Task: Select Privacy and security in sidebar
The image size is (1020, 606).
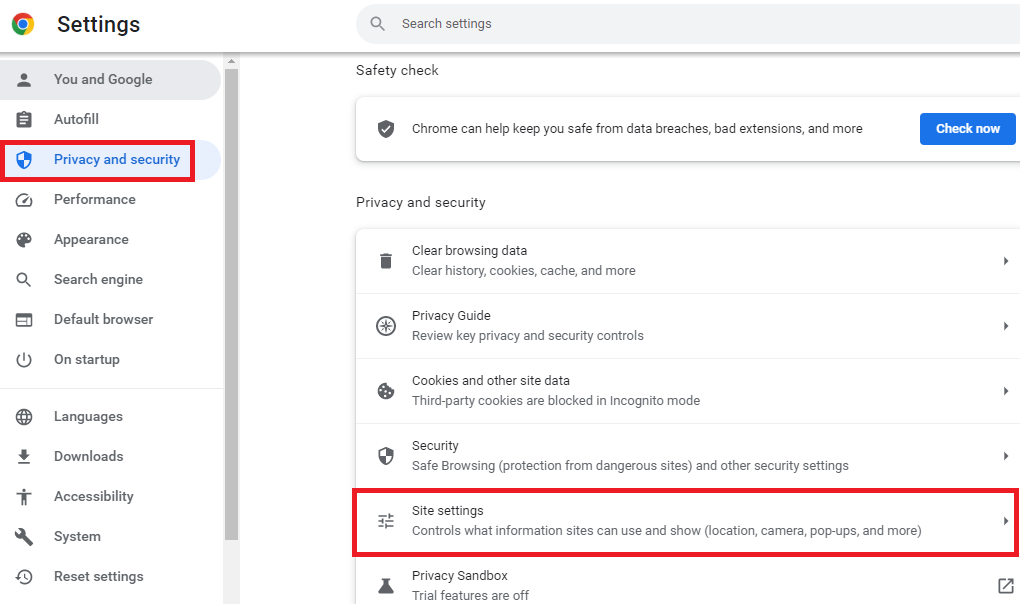Action: click(x=111, y=160)
